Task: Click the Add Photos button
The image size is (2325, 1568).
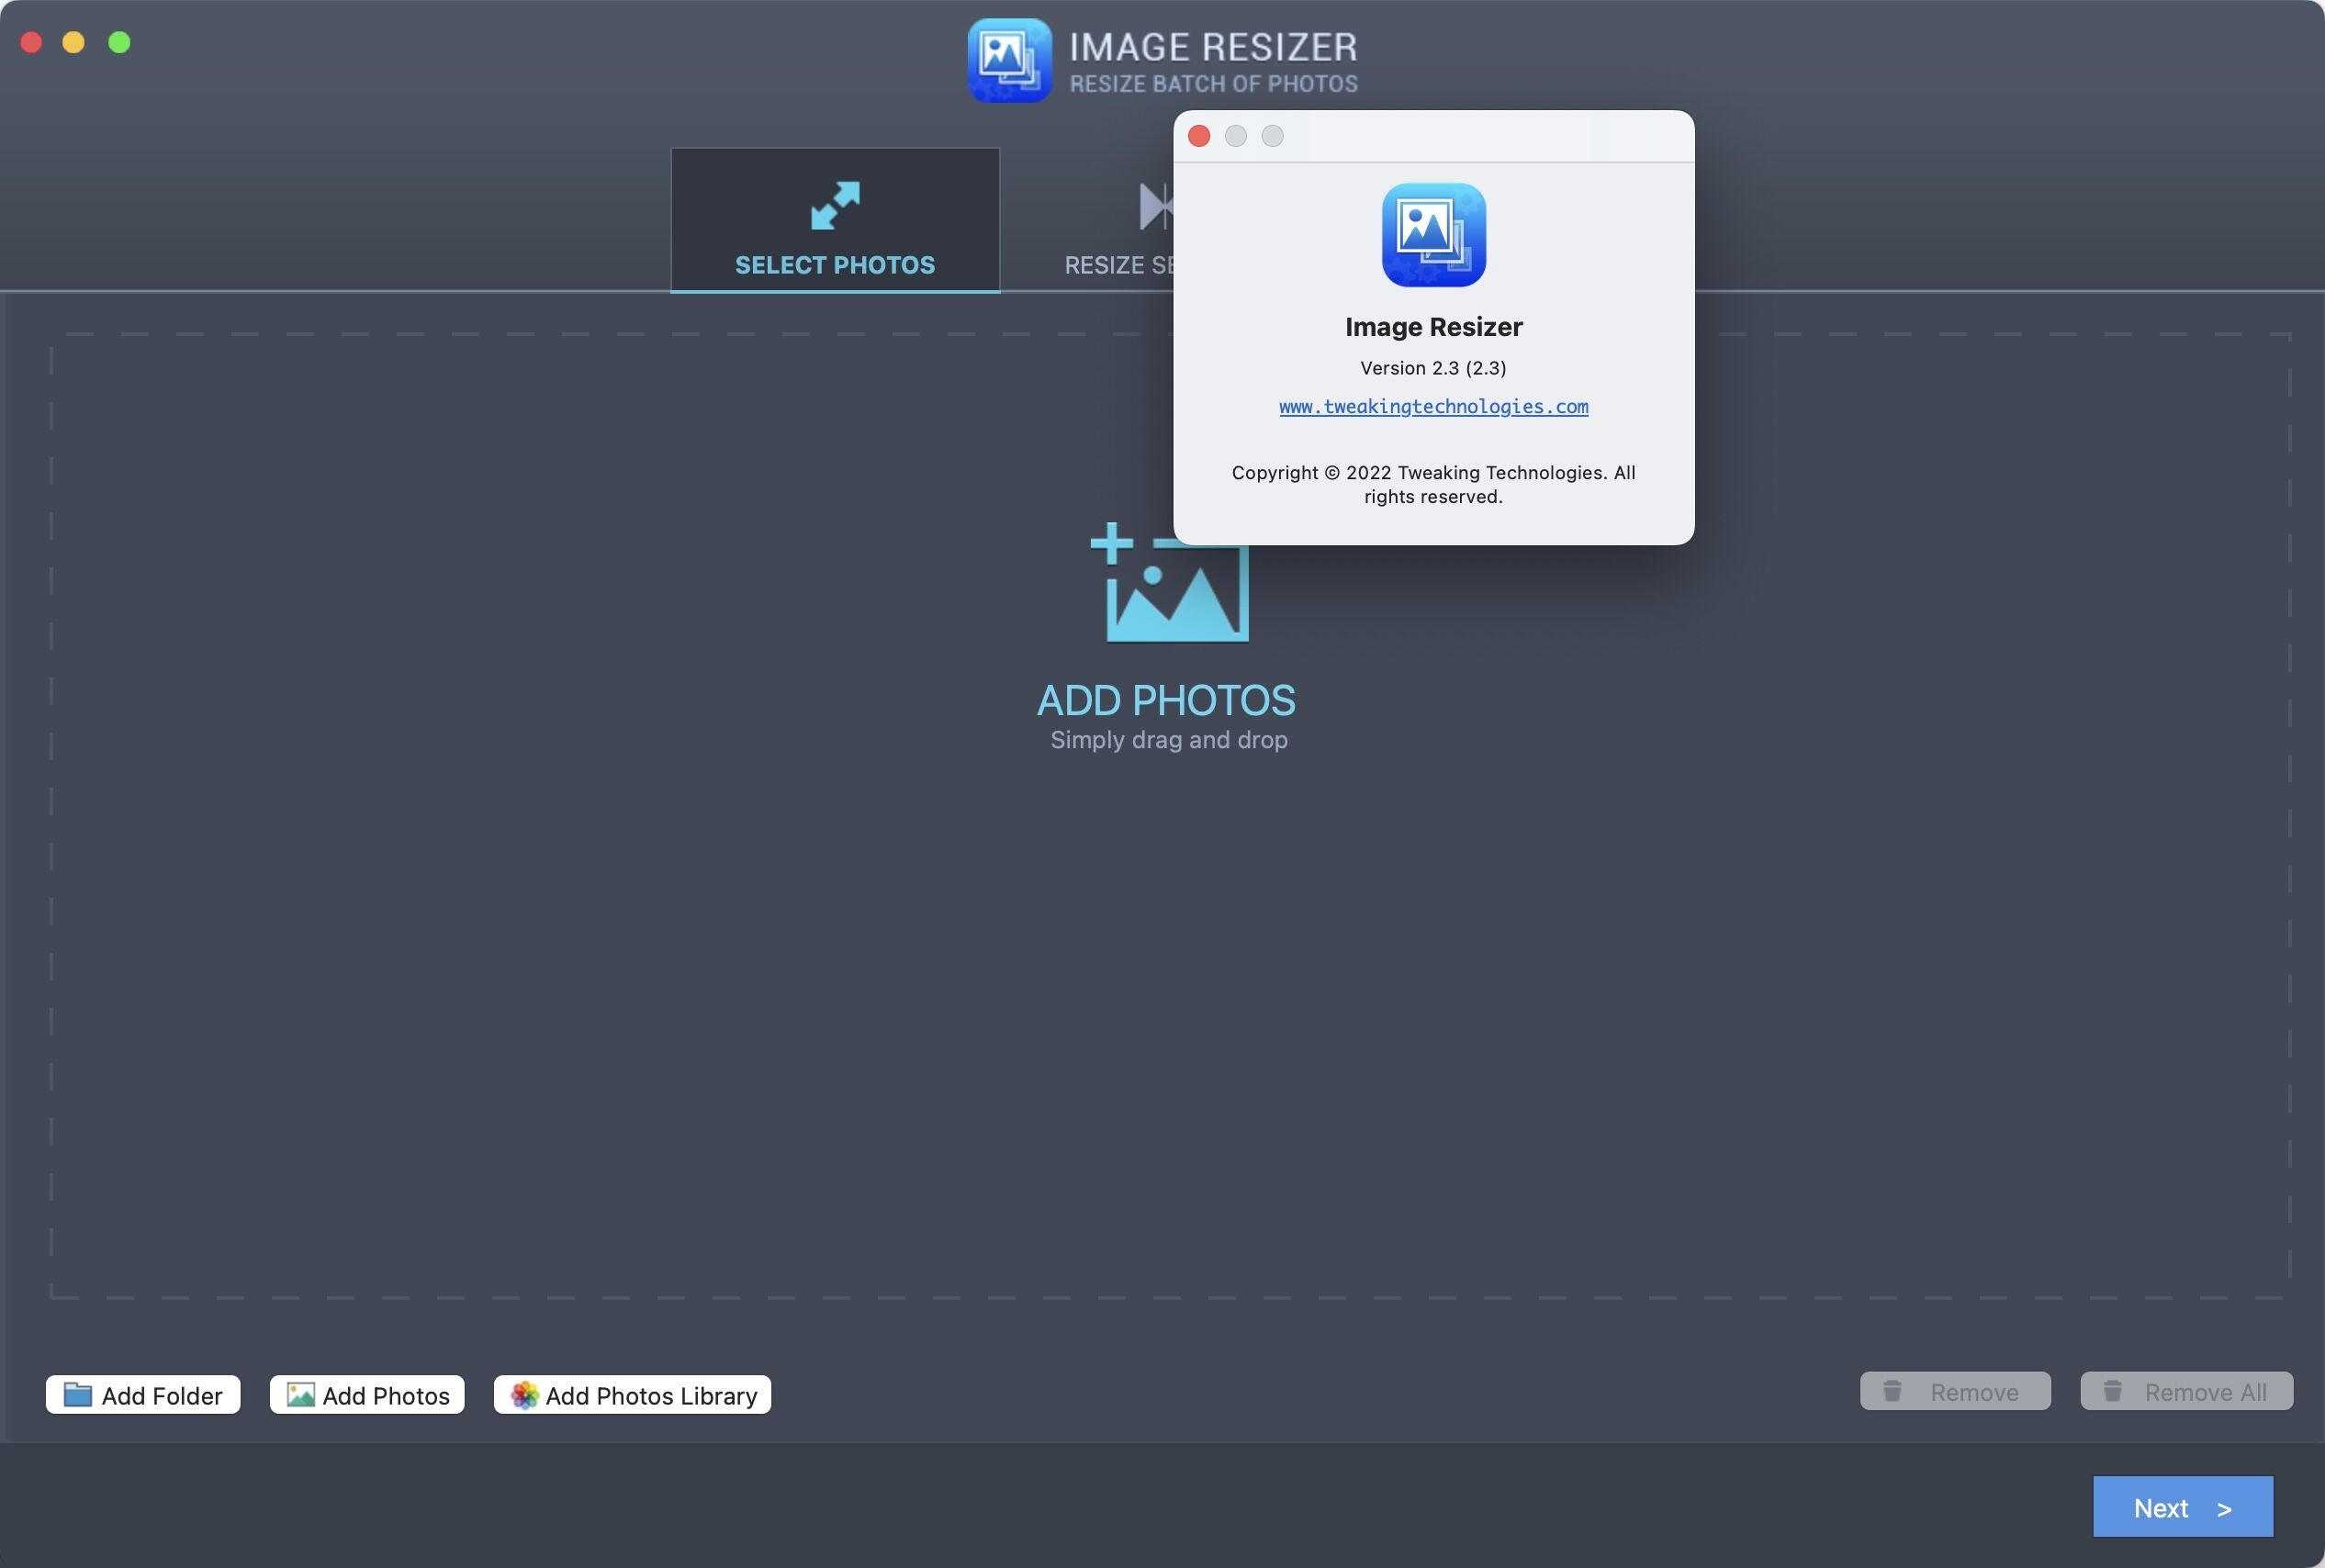Action: tap(366, 1394)
